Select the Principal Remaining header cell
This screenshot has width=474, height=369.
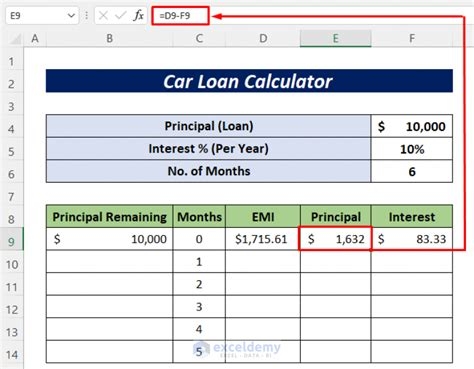[109, 217]
